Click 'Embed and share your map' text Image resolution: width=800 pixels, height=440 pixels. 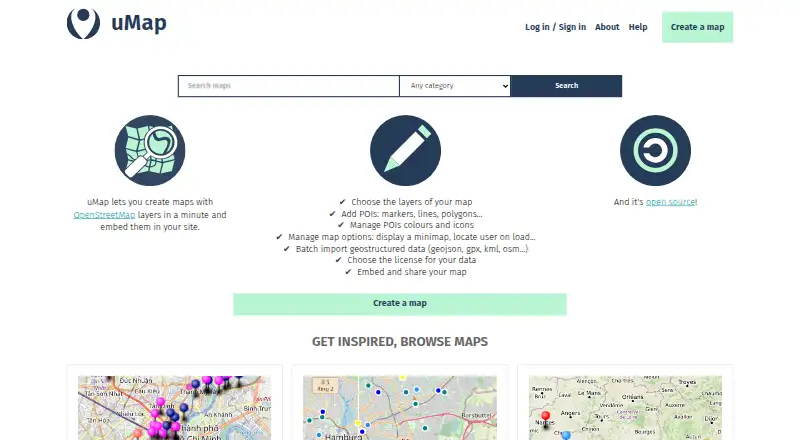[411, 272]
